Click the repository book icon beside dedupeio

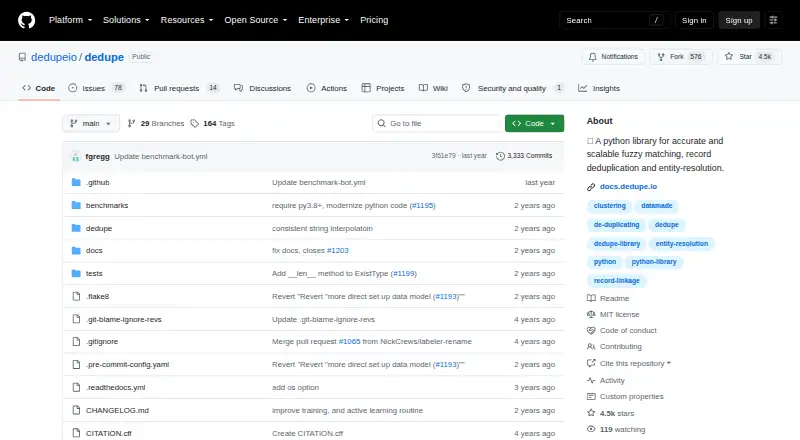(22, 57)
